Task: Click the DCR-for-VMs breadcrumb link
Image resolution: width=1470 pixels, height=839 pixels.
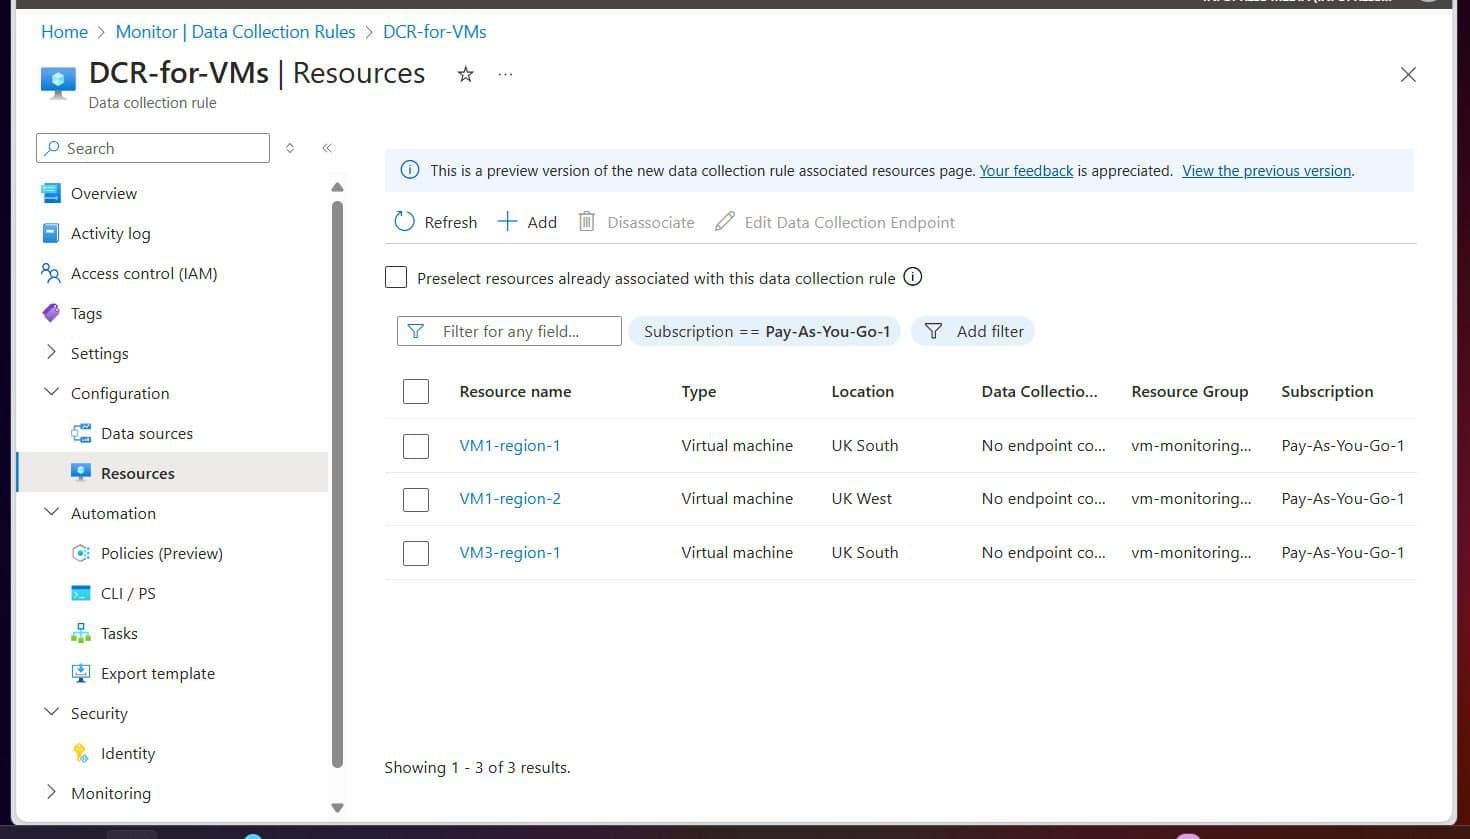Action: (435, 32)
